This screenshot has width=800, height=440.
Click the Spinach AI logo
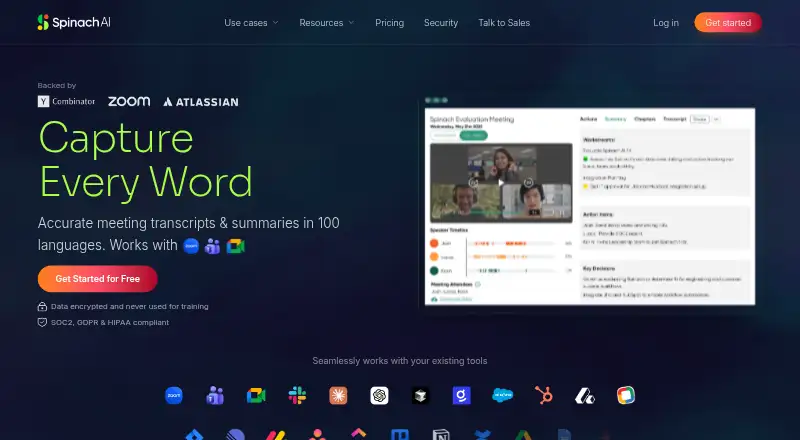coord(74,22)
